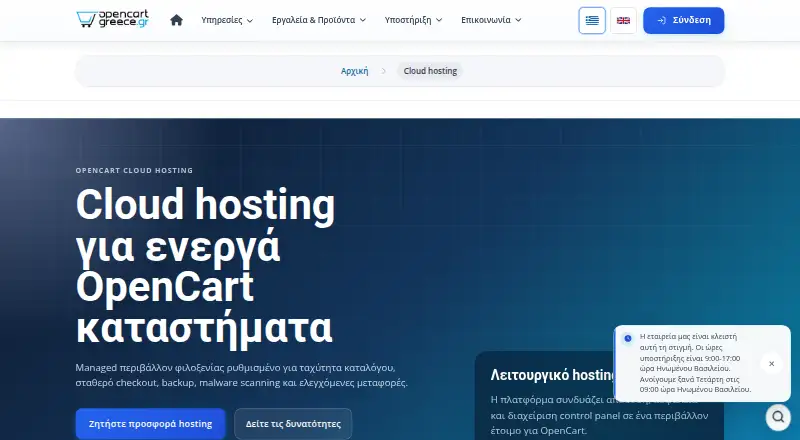
Task: Close the support hours notification
Action: pos(771,363)
